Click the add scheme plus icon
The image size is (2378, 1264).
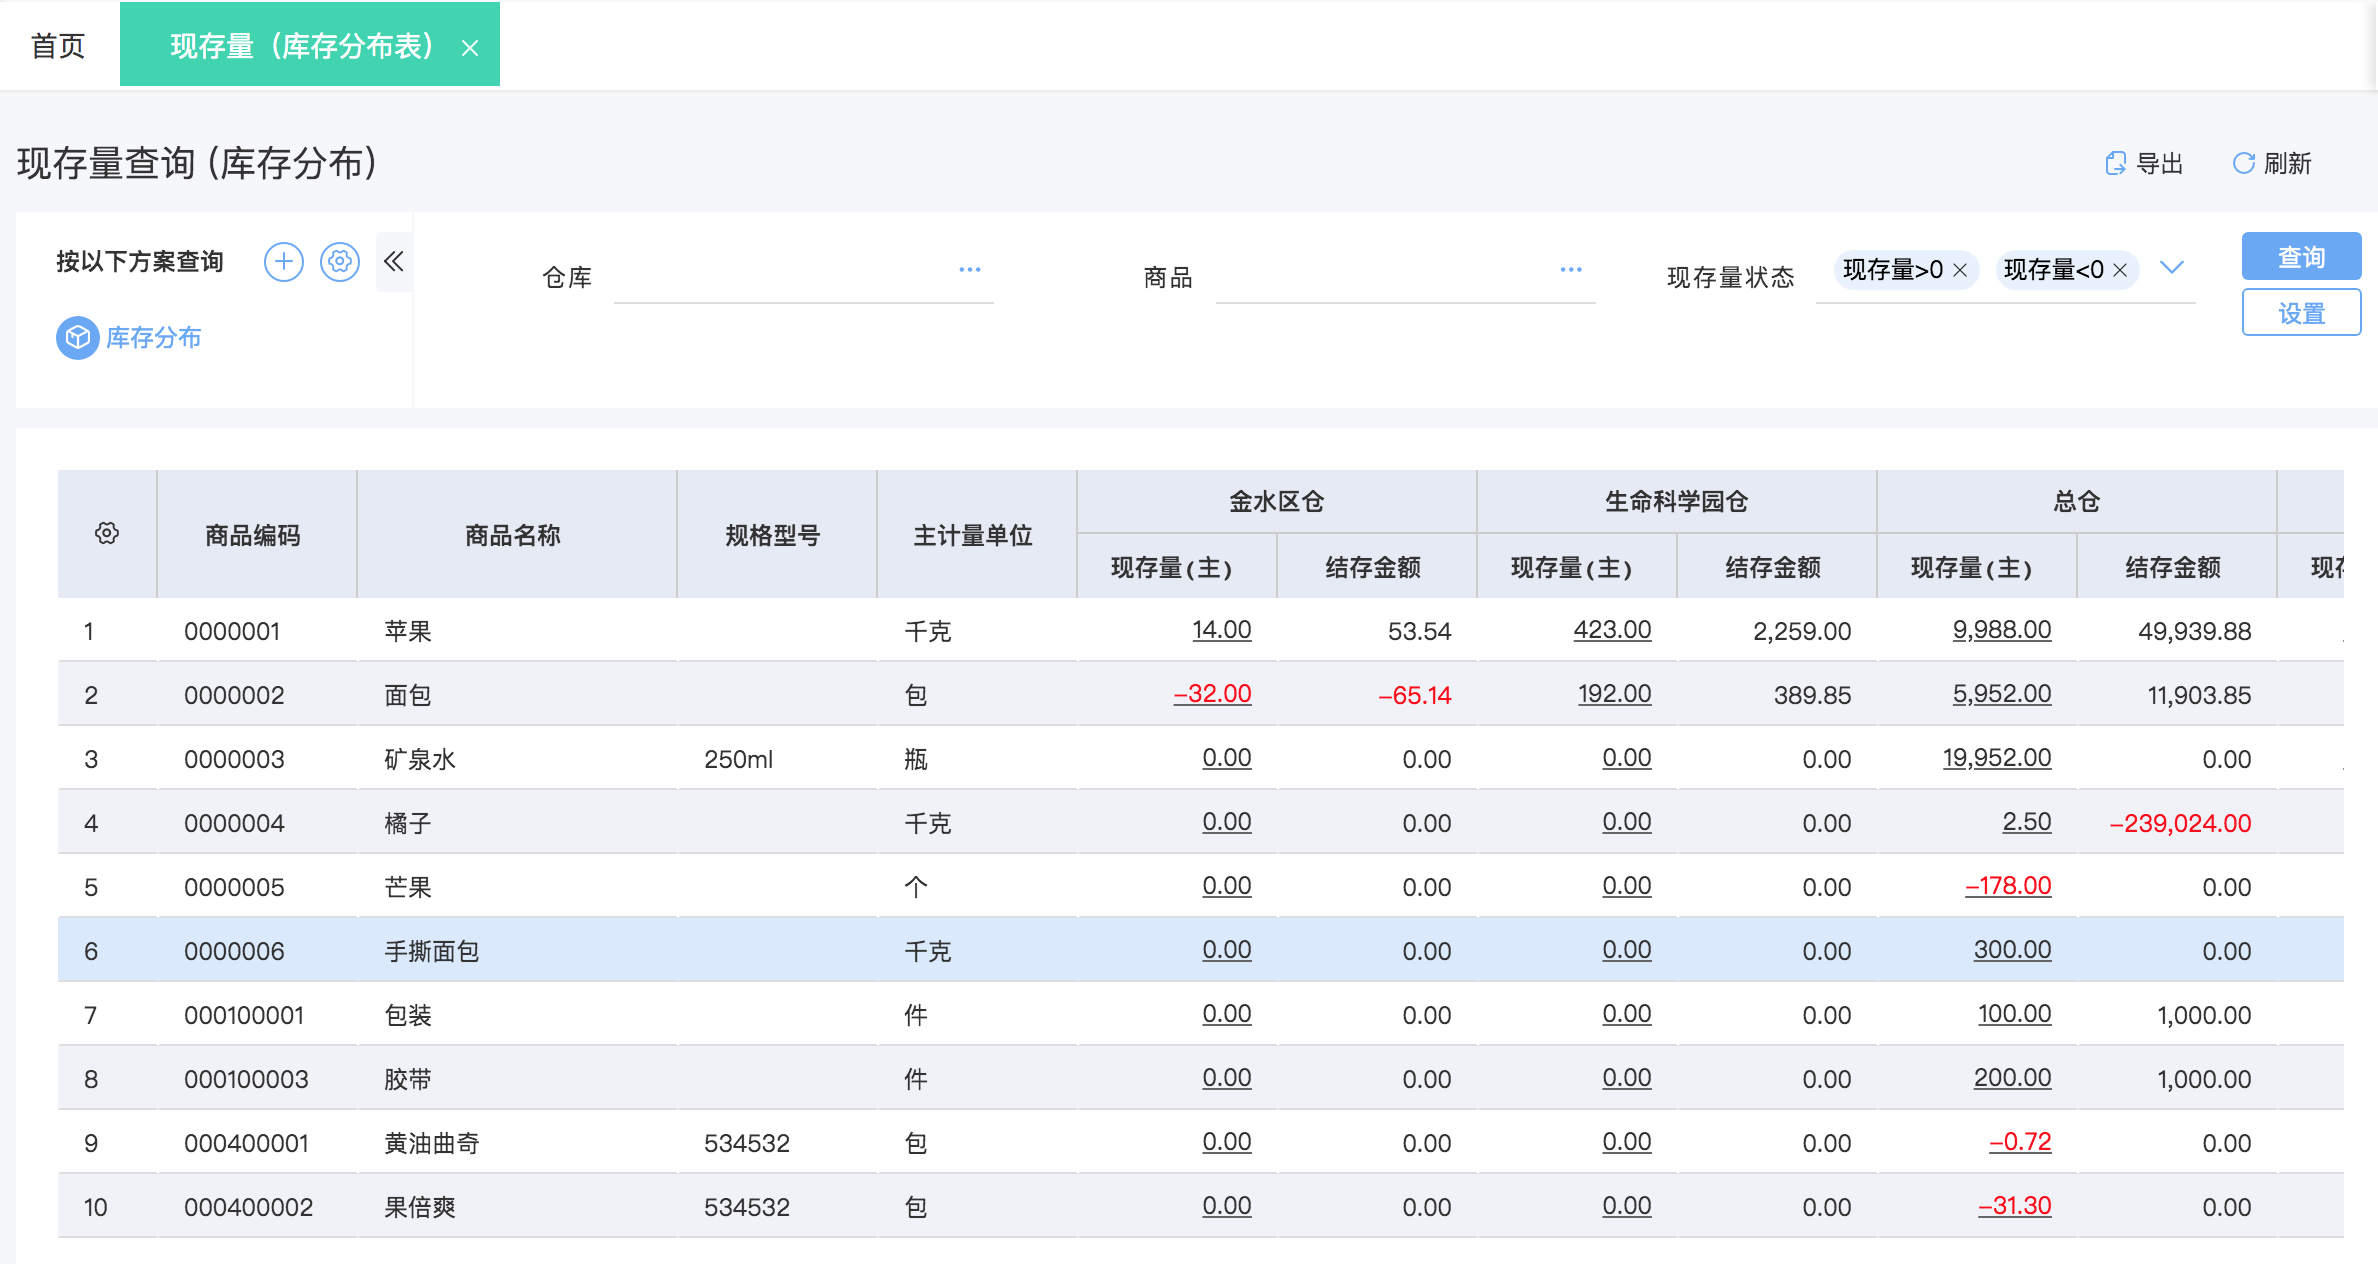pos(283,261)
